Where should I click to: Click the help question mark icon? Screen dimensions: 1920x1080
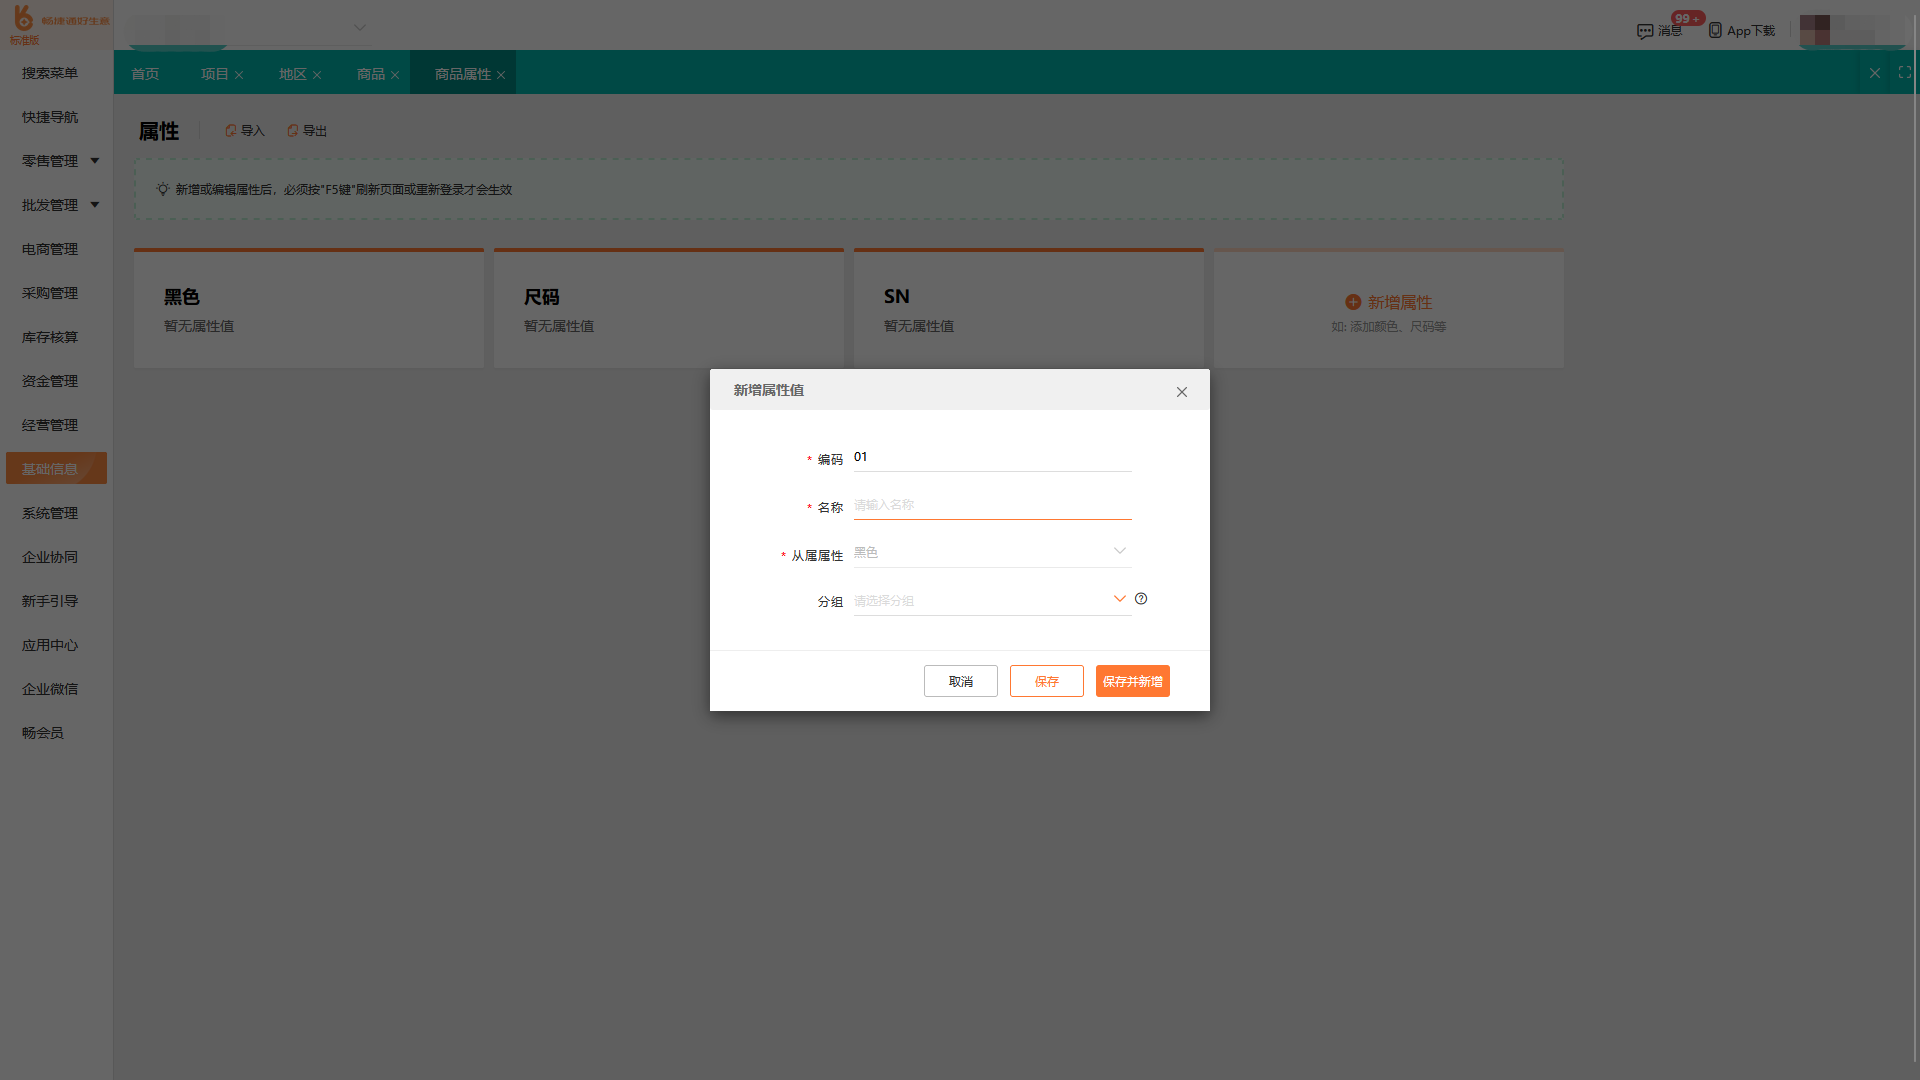(1141, 599)
